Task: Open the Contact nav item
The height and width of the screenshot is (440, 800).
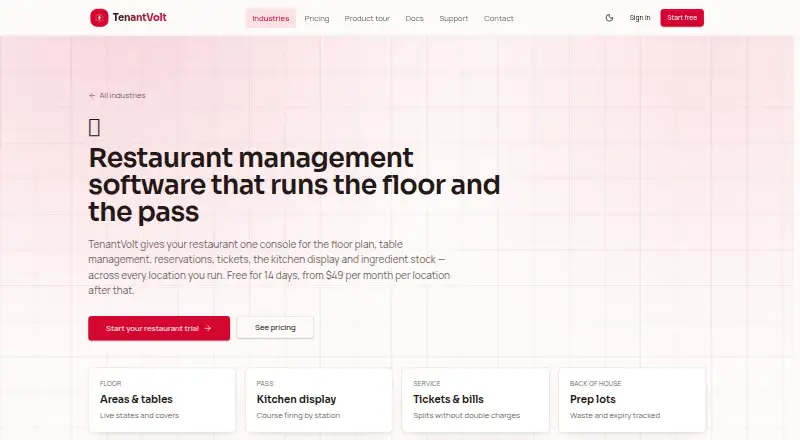Action: tap(498, 18)
